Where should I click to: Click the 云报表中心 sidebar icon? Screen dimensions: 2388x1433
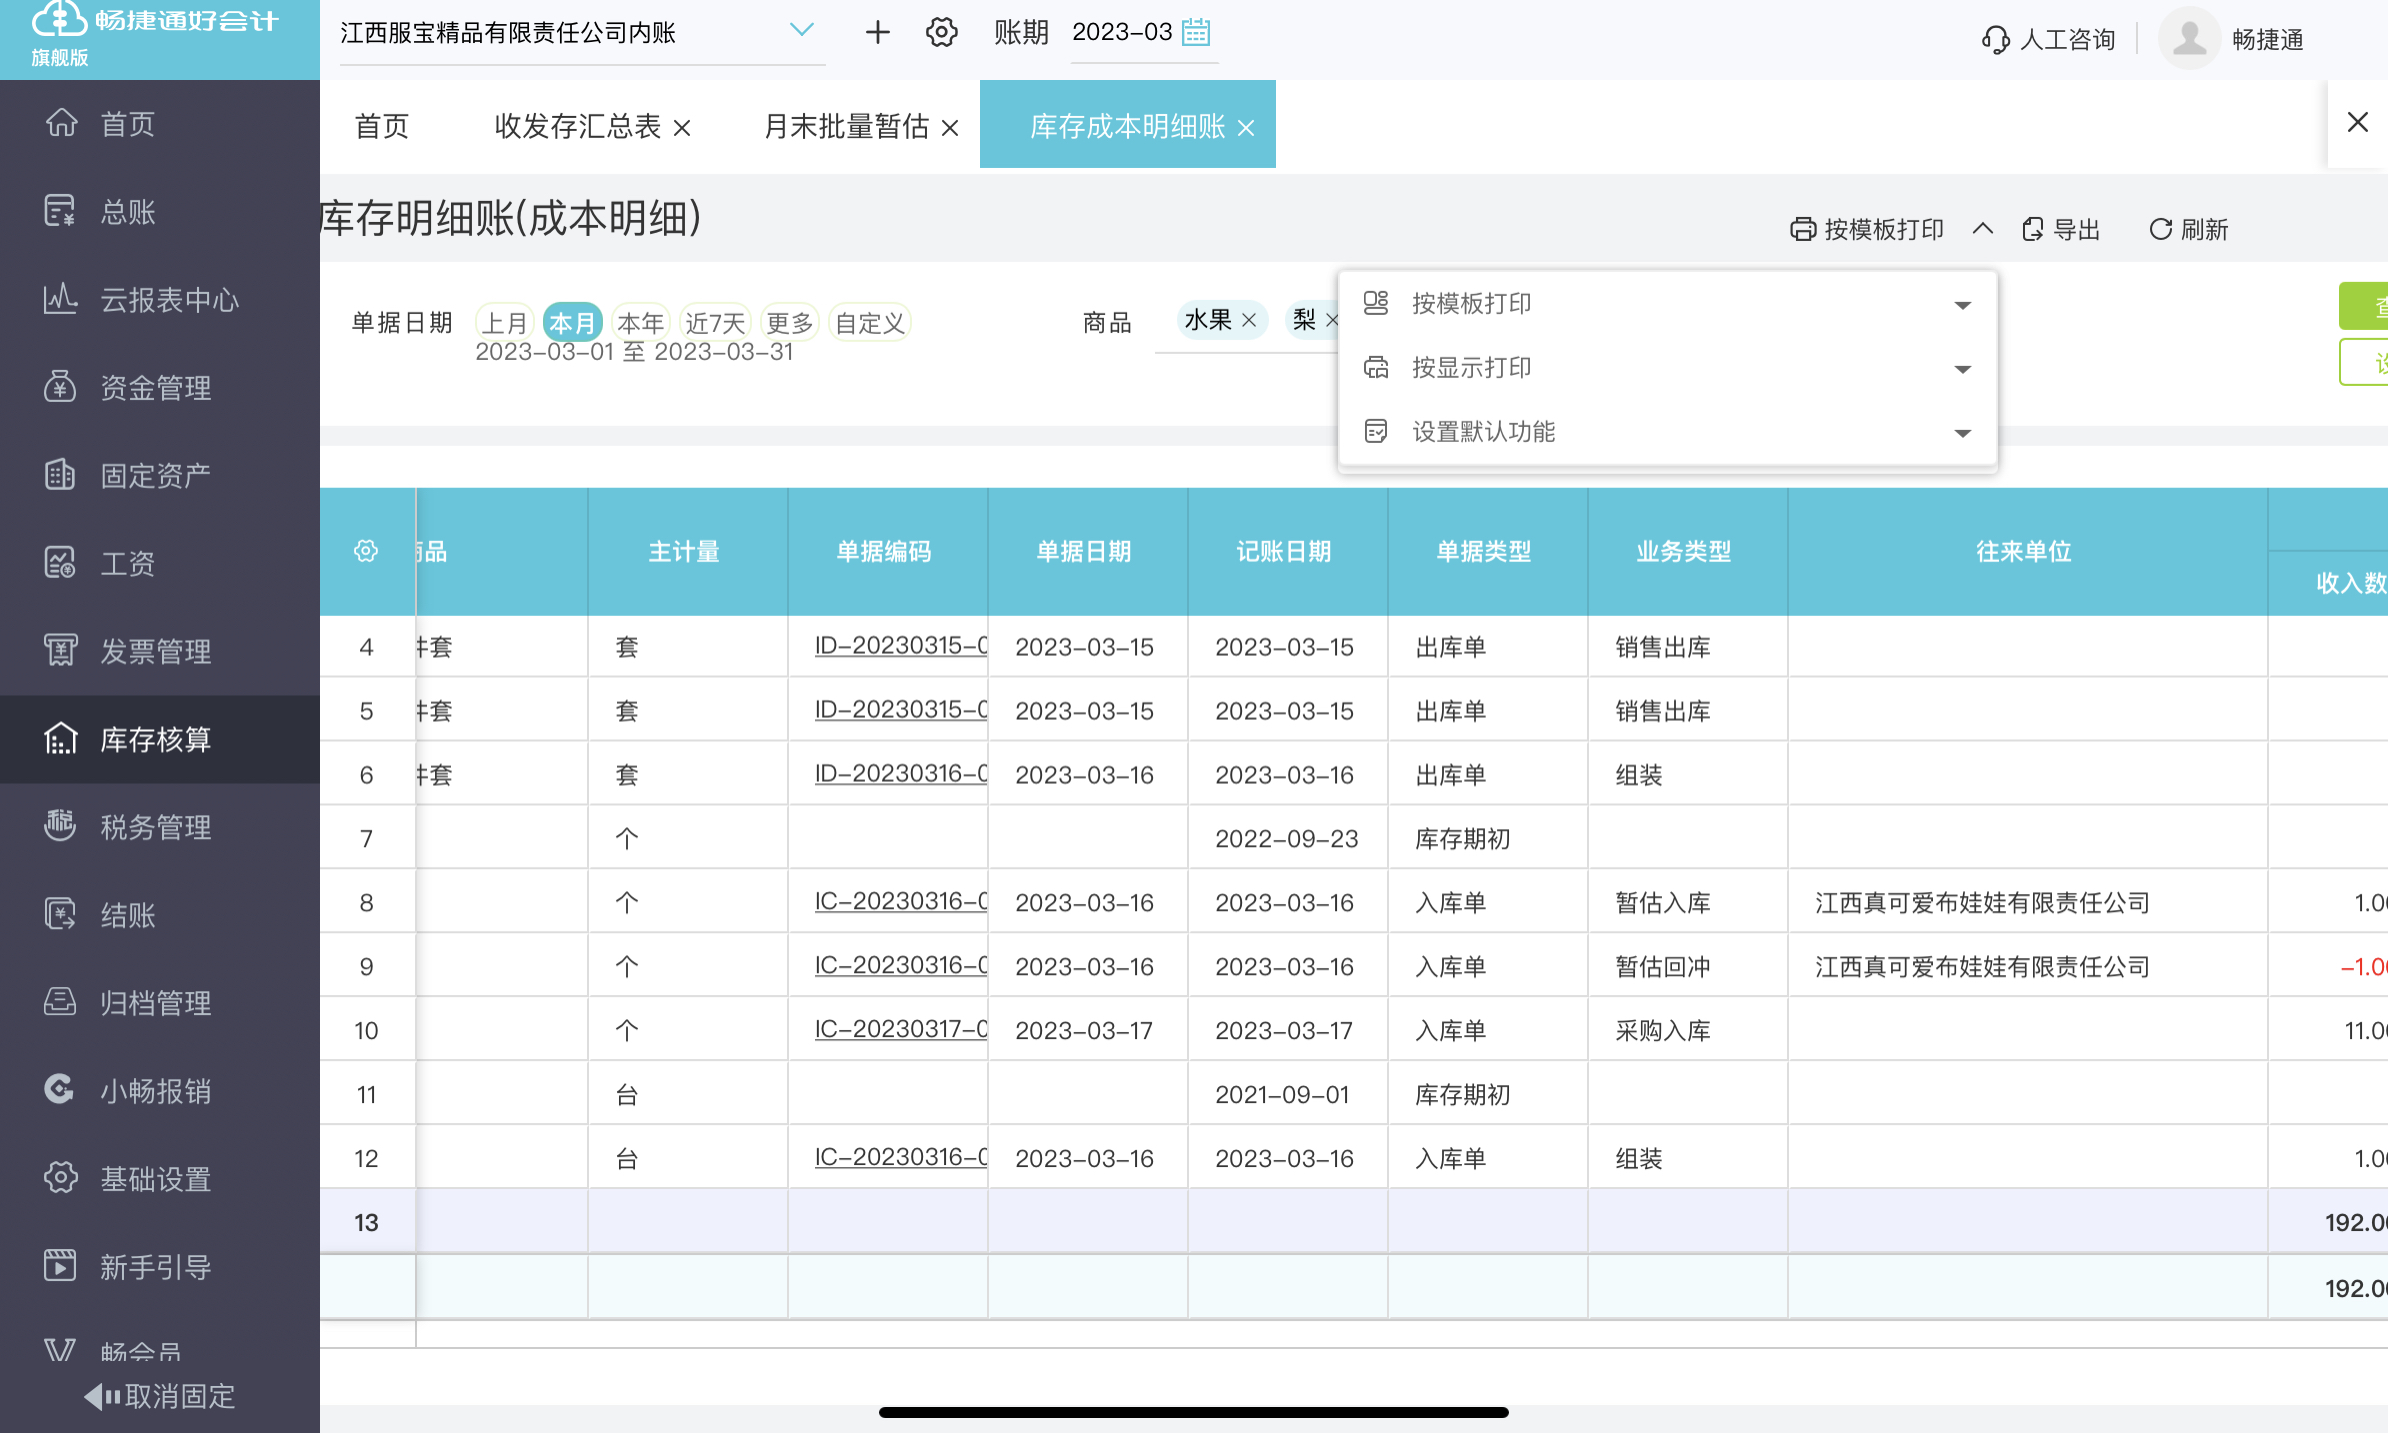point(60,299)
